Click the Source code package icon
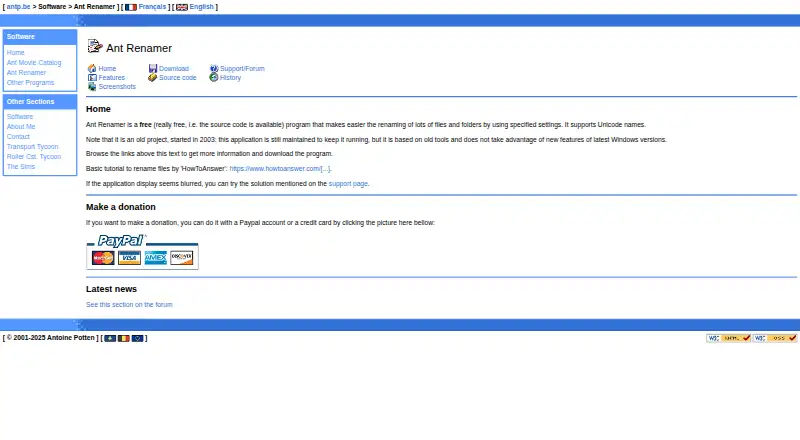Viewport: 800px width, 440px height. click(153, 78)
